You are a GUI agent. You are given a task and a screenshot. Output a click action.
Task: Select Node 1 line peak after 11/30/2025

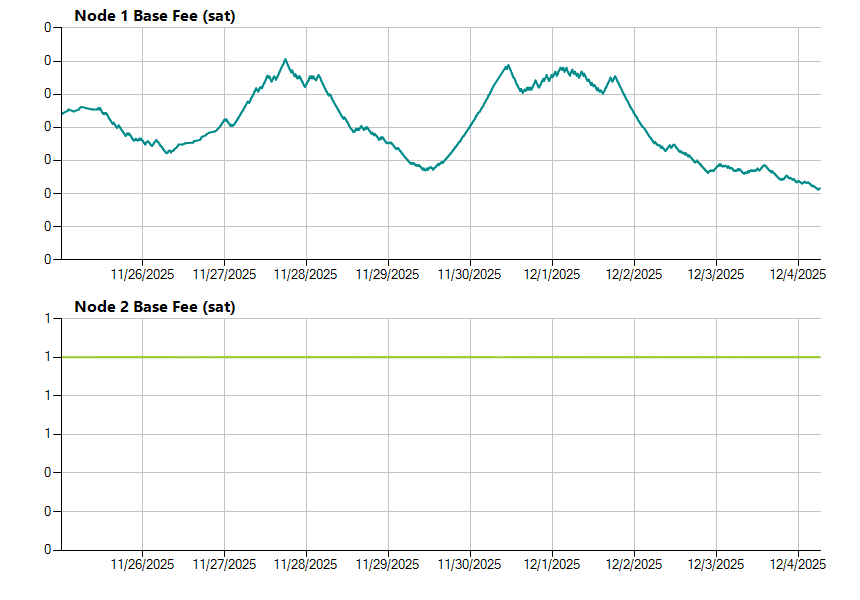pyautogui.click(x=509, y=65)
